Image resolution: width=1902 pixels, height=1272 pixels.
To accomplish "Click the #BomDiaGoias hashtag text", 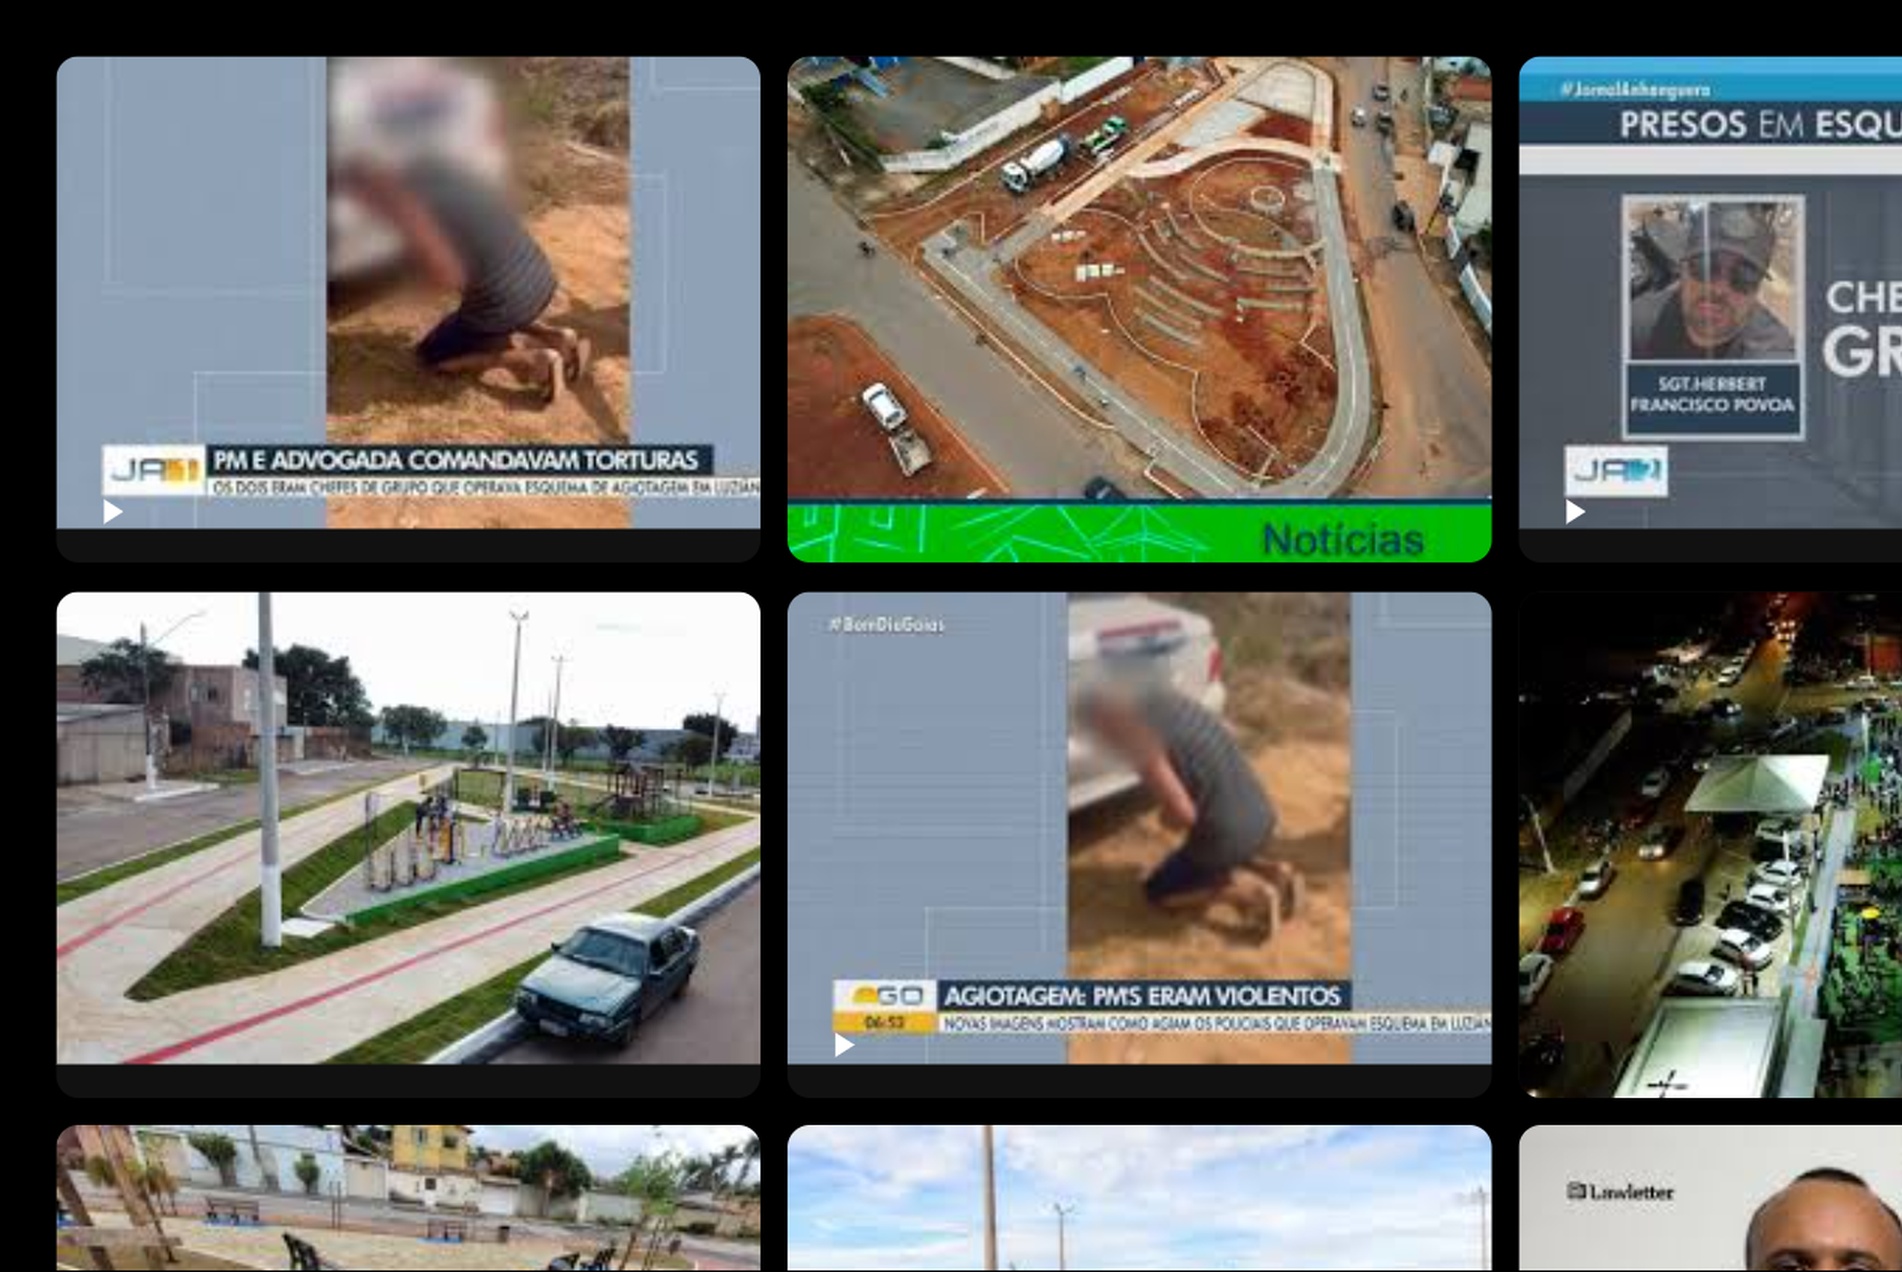I will [x=886, y=625].
